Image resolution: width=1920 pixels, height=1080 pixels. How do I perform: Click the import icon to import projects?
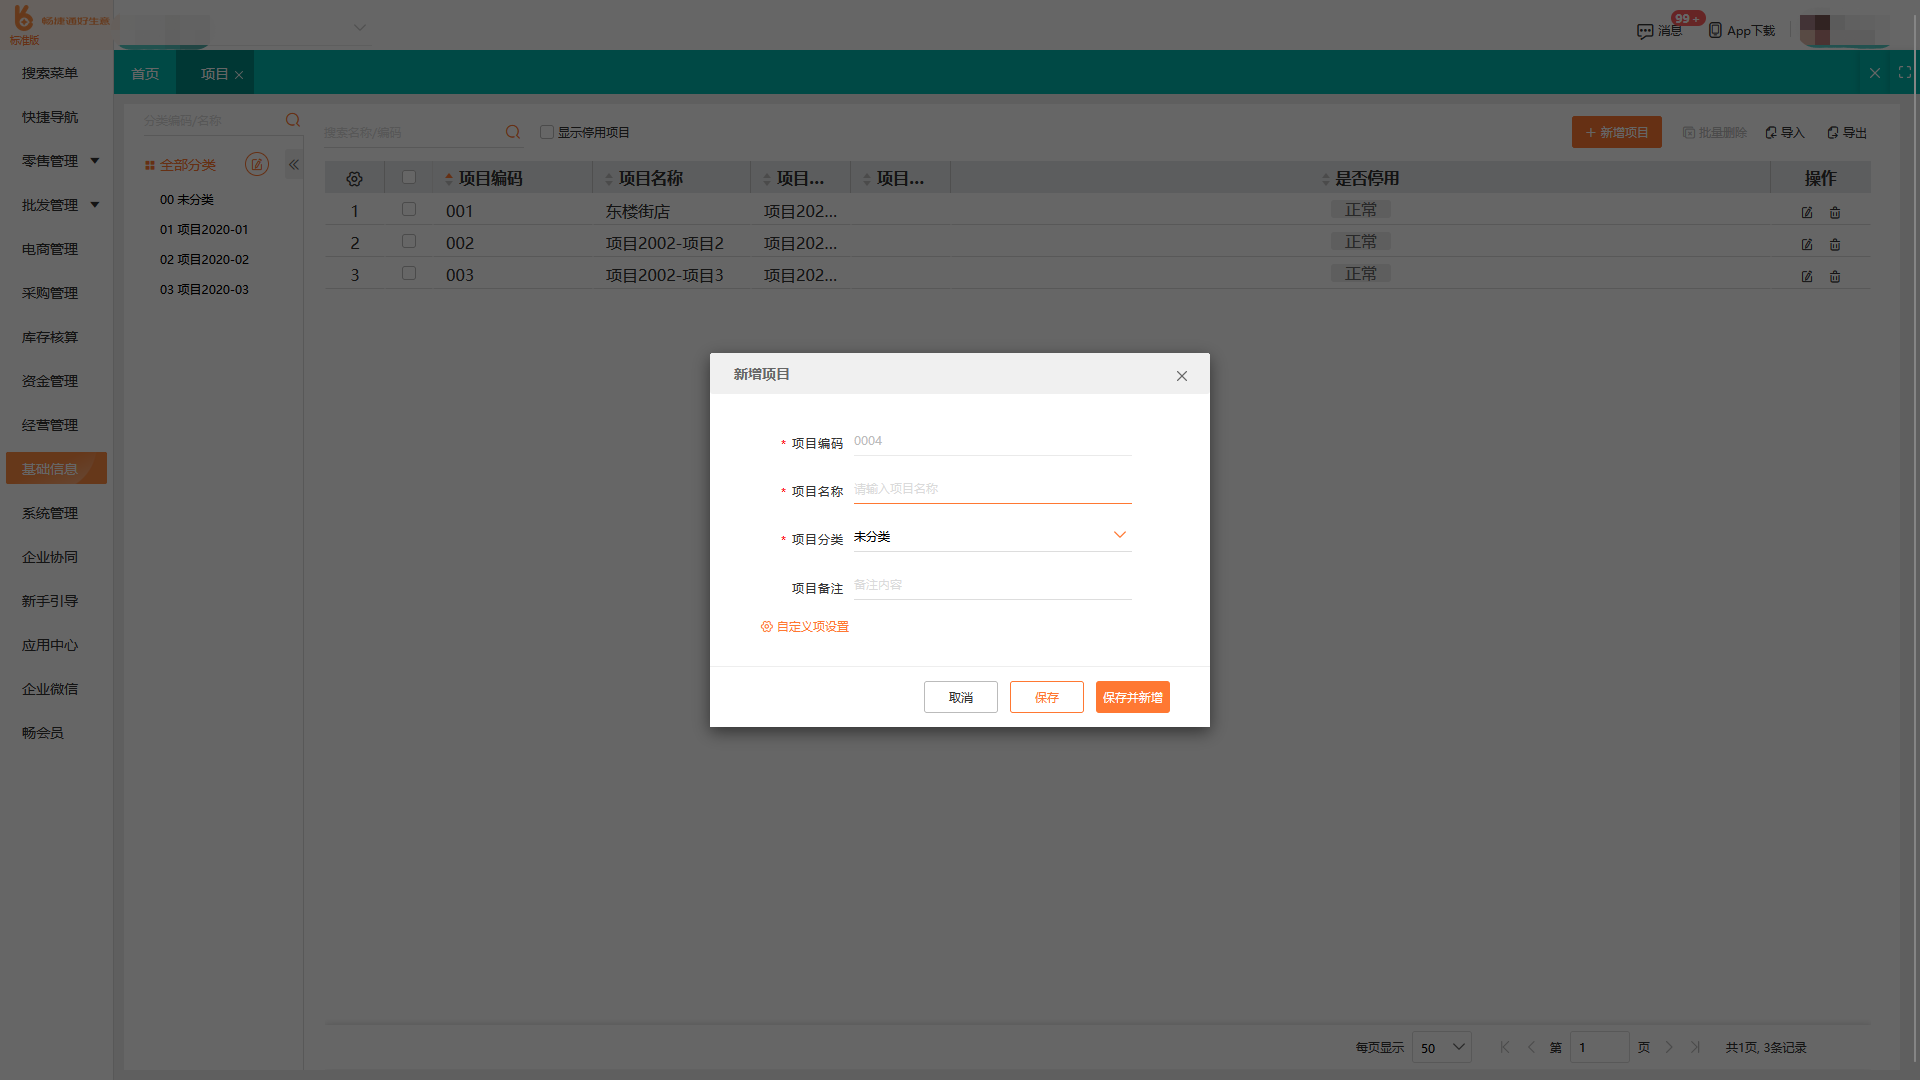(1785, 131)
